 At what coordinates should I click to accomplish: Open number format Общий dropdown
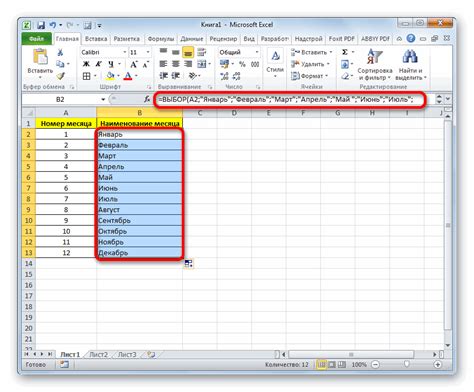[257, 52]
